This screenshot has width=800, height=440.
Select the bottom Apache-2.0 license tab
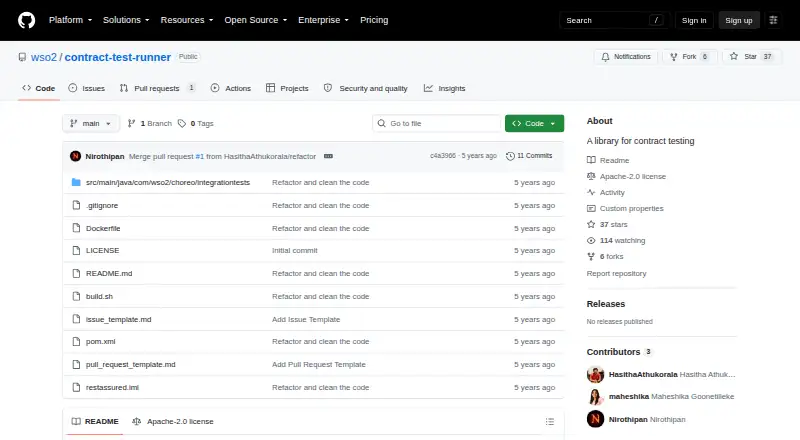(173, 422)
